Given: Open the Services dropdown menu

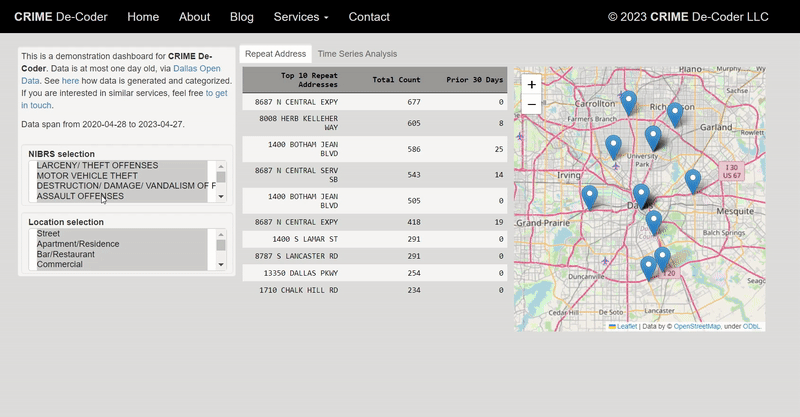Looking at the screenshot, I should coord(301,17).
